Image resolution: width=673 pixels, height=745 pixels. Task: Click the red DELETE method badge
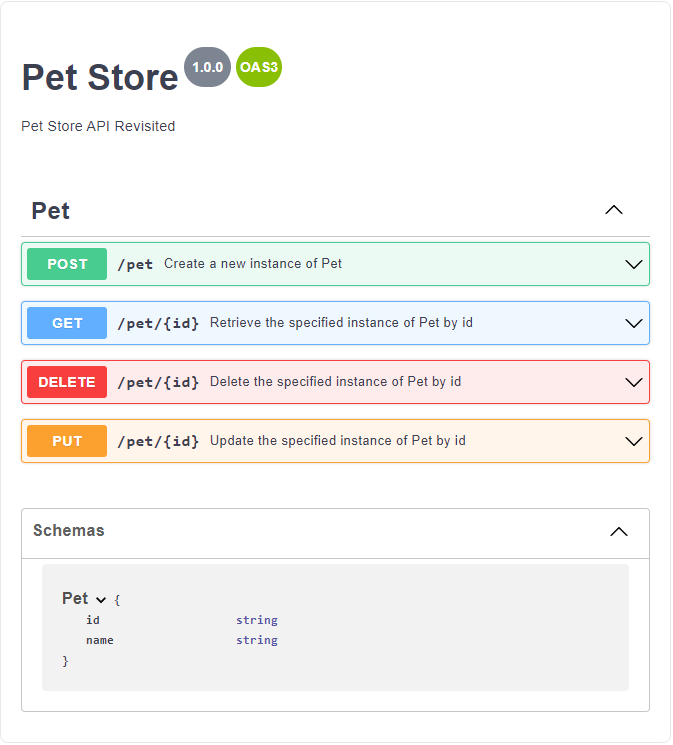coord(67,382)
